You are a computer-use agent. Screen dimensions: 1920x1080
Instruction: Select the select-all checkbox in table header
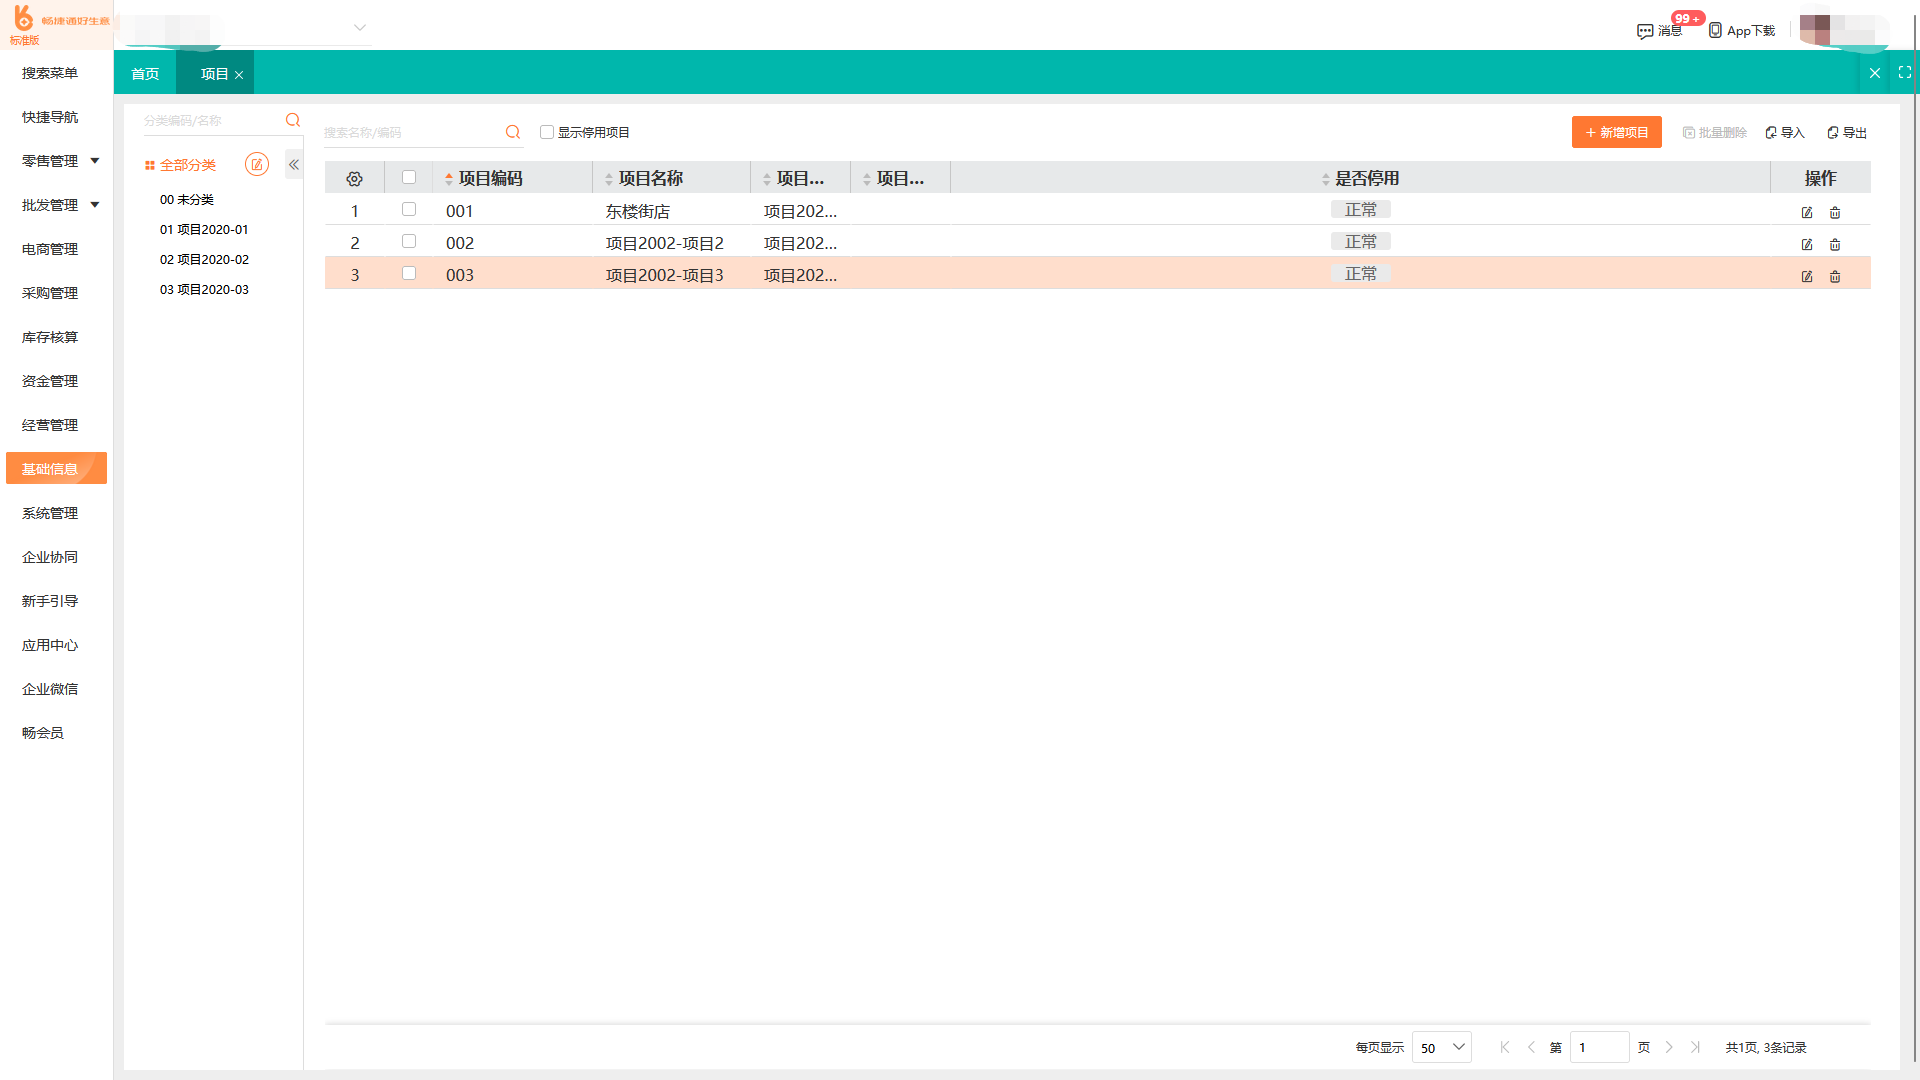pos(409,177)
